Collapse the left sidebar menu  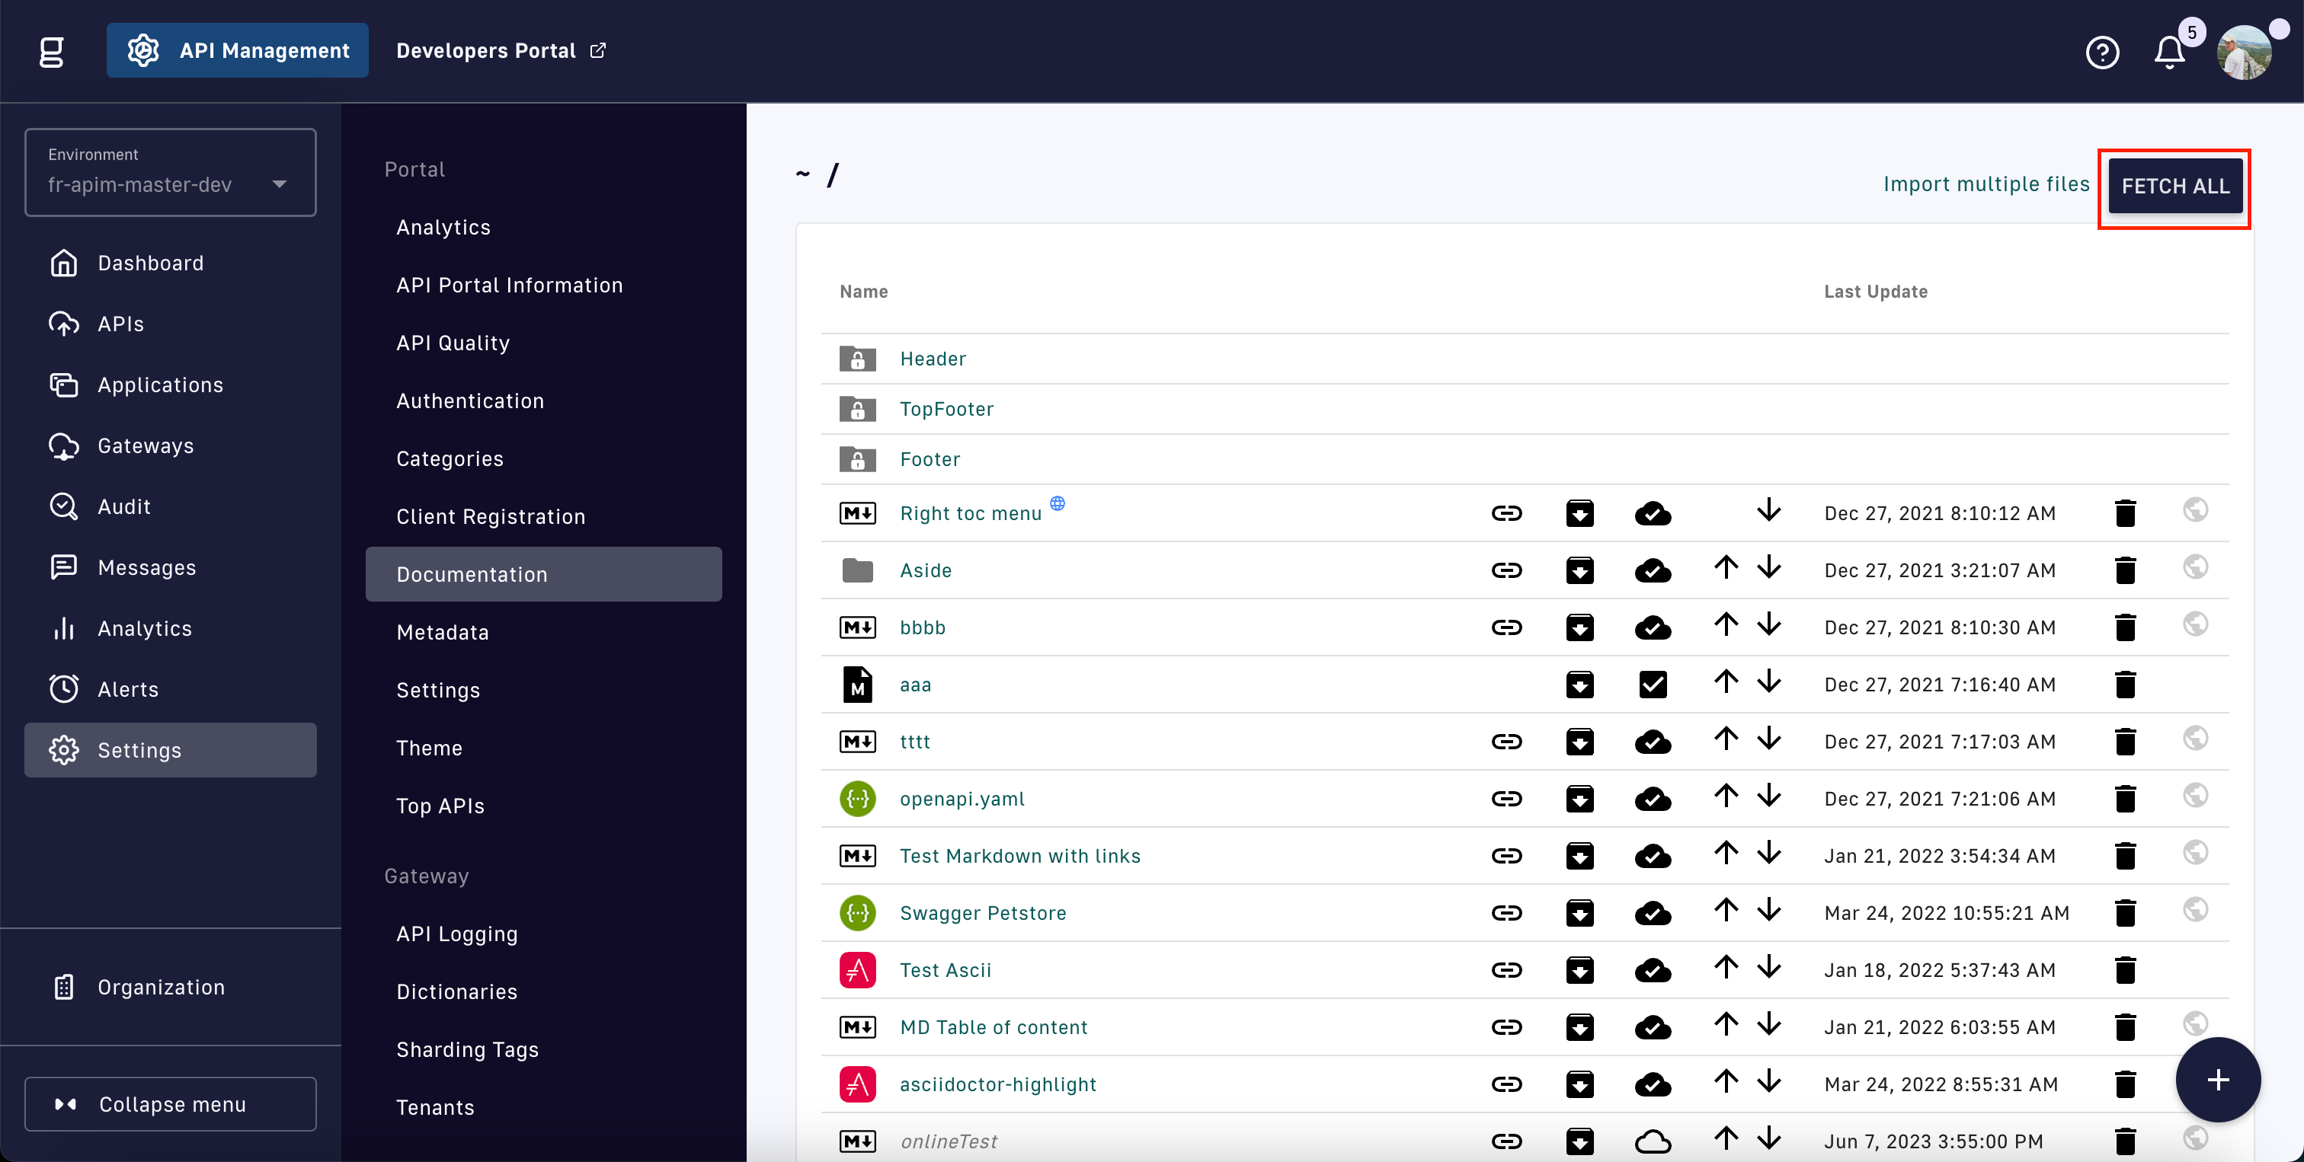(170, 1104)
